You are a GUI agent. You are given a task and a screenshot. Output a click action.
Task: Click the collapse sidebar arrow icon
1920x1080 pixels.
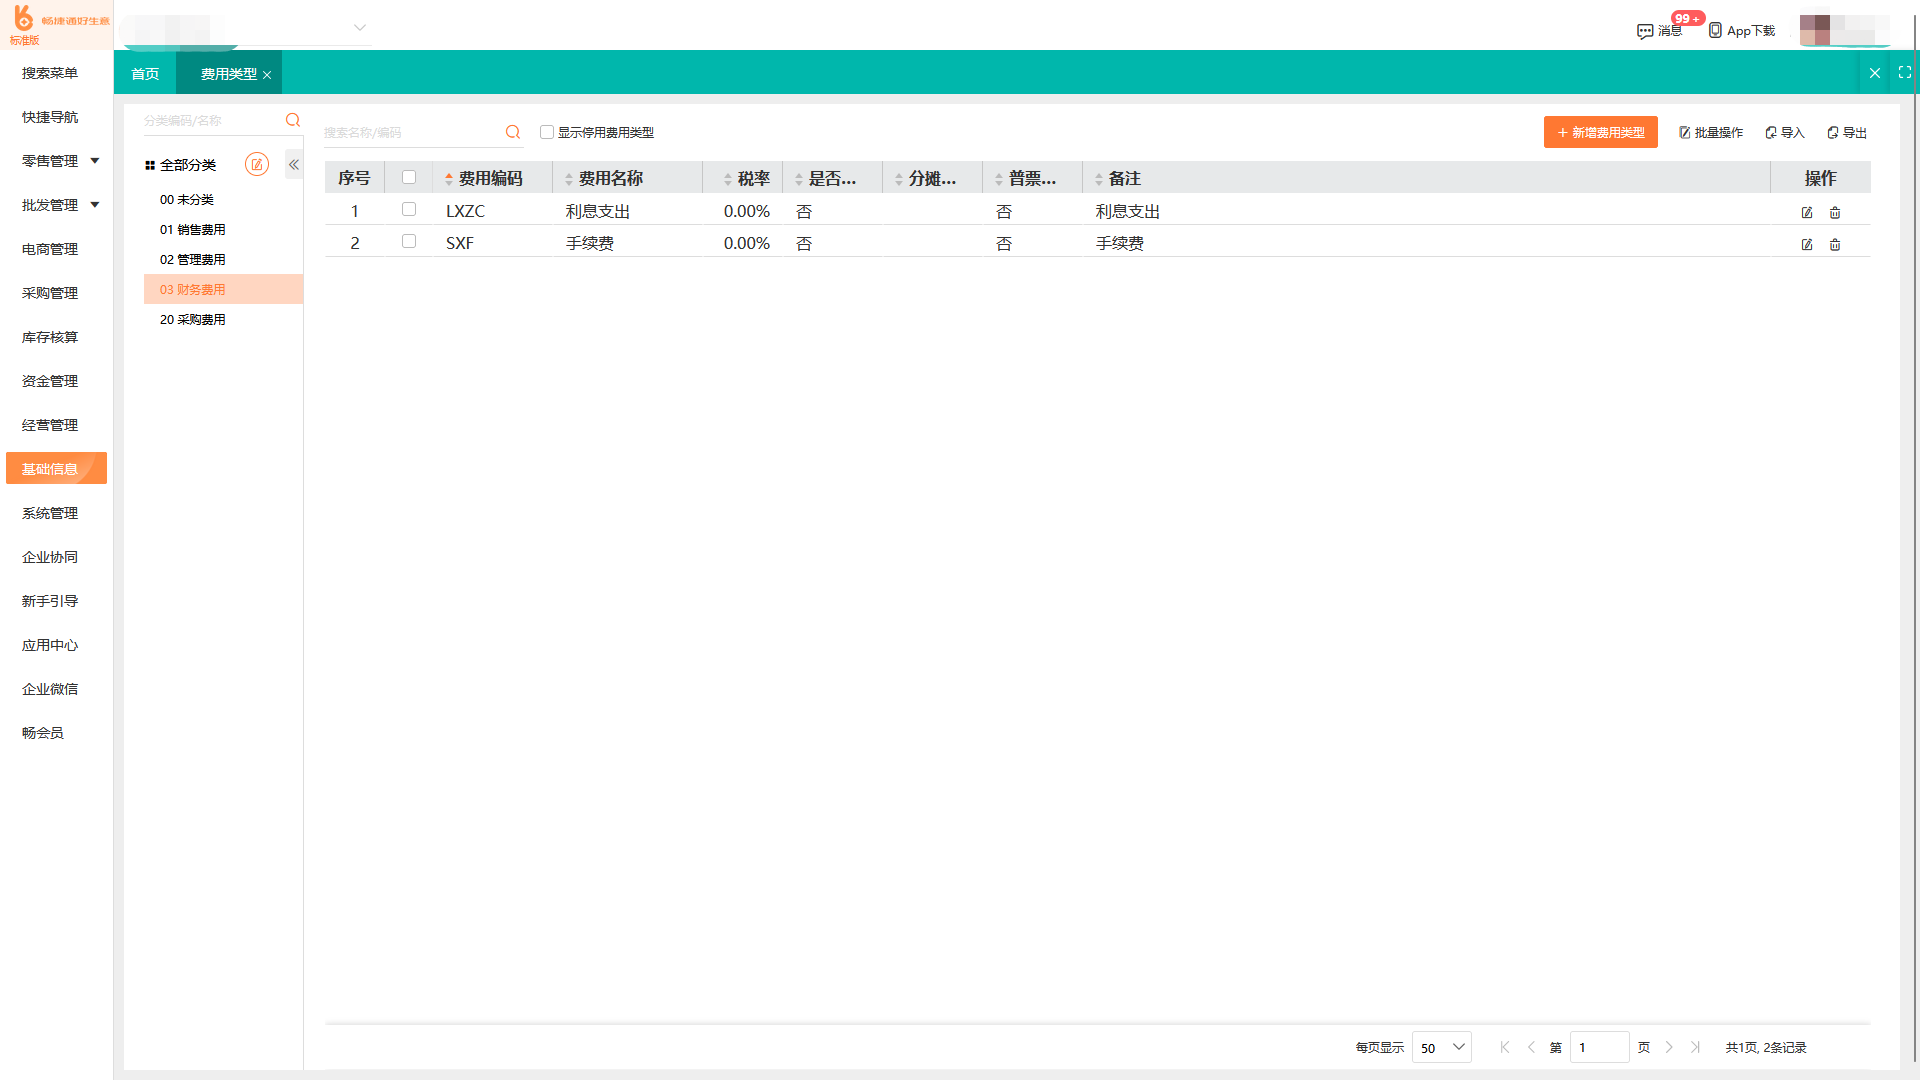pyautogui.click(x=294, y=164)
